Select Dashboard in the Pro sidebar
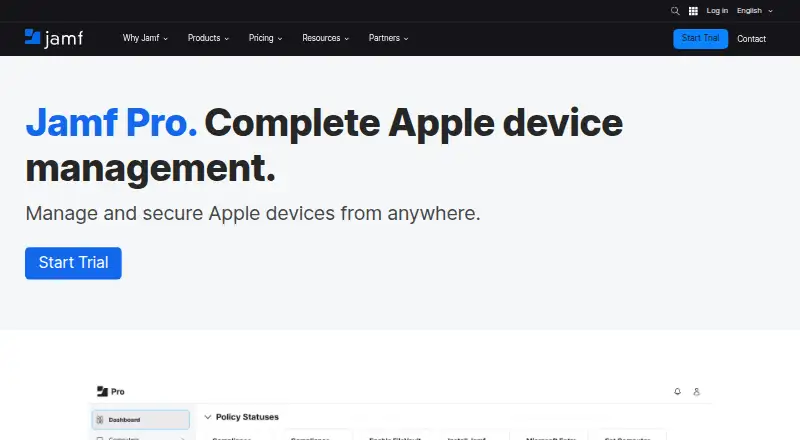The height and width of the screenshot is (440, 800). [x=140, y=420]
